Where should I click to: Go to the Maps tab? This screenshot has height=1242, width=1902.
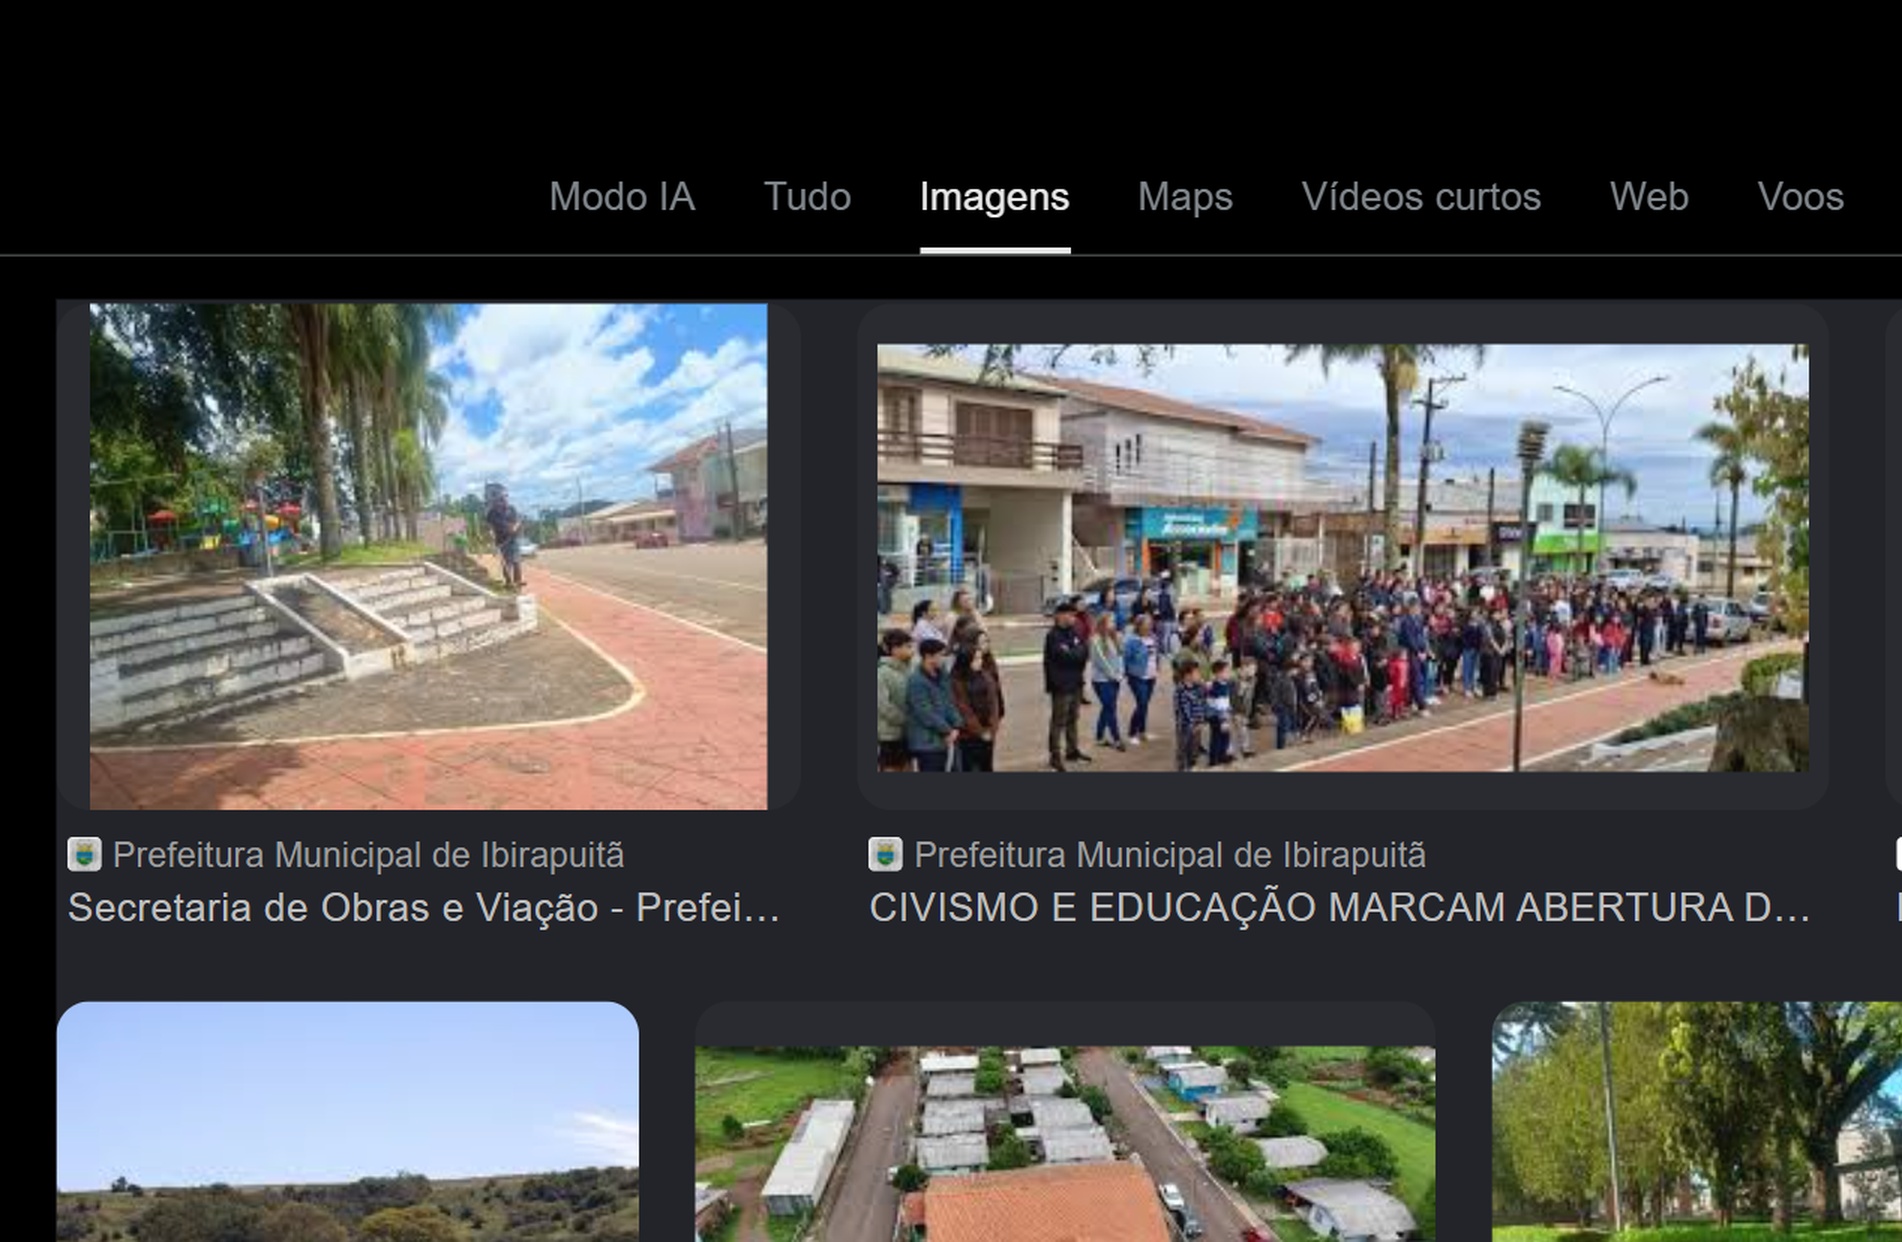click(x=1185, y=197)
